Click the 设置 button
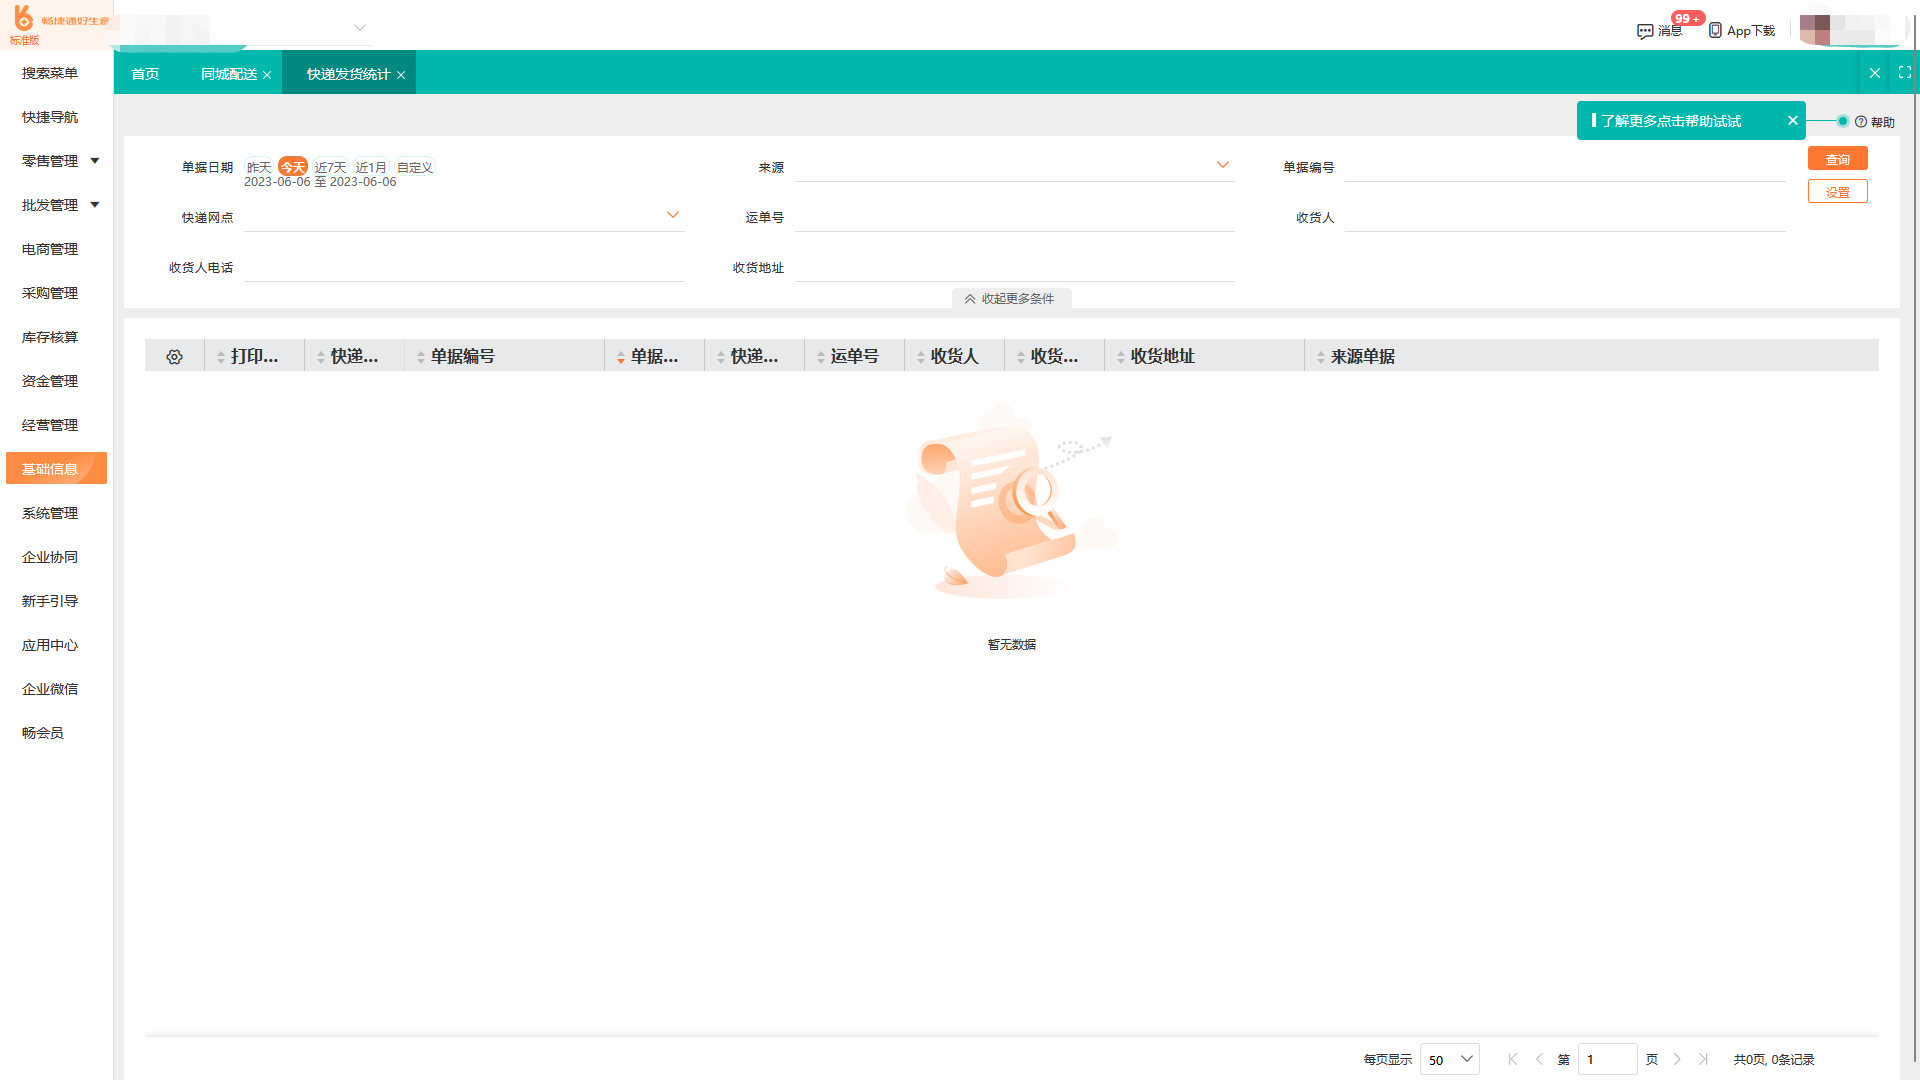Viewport: 1920px width, 1080px height. click(1837, 191)
